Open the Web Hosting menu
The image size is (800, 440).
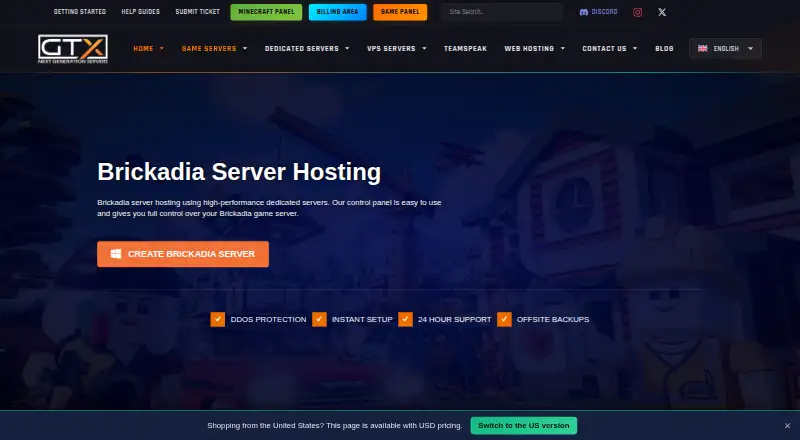[529, 48]
